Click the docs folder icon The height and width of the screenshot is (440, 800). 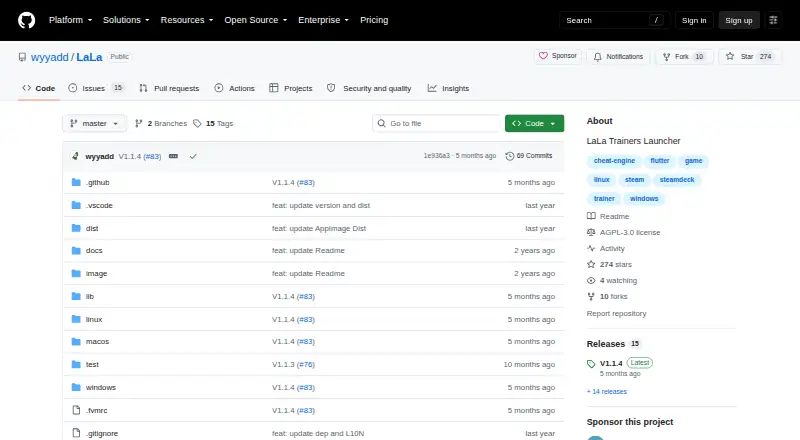tap(76, 251)
